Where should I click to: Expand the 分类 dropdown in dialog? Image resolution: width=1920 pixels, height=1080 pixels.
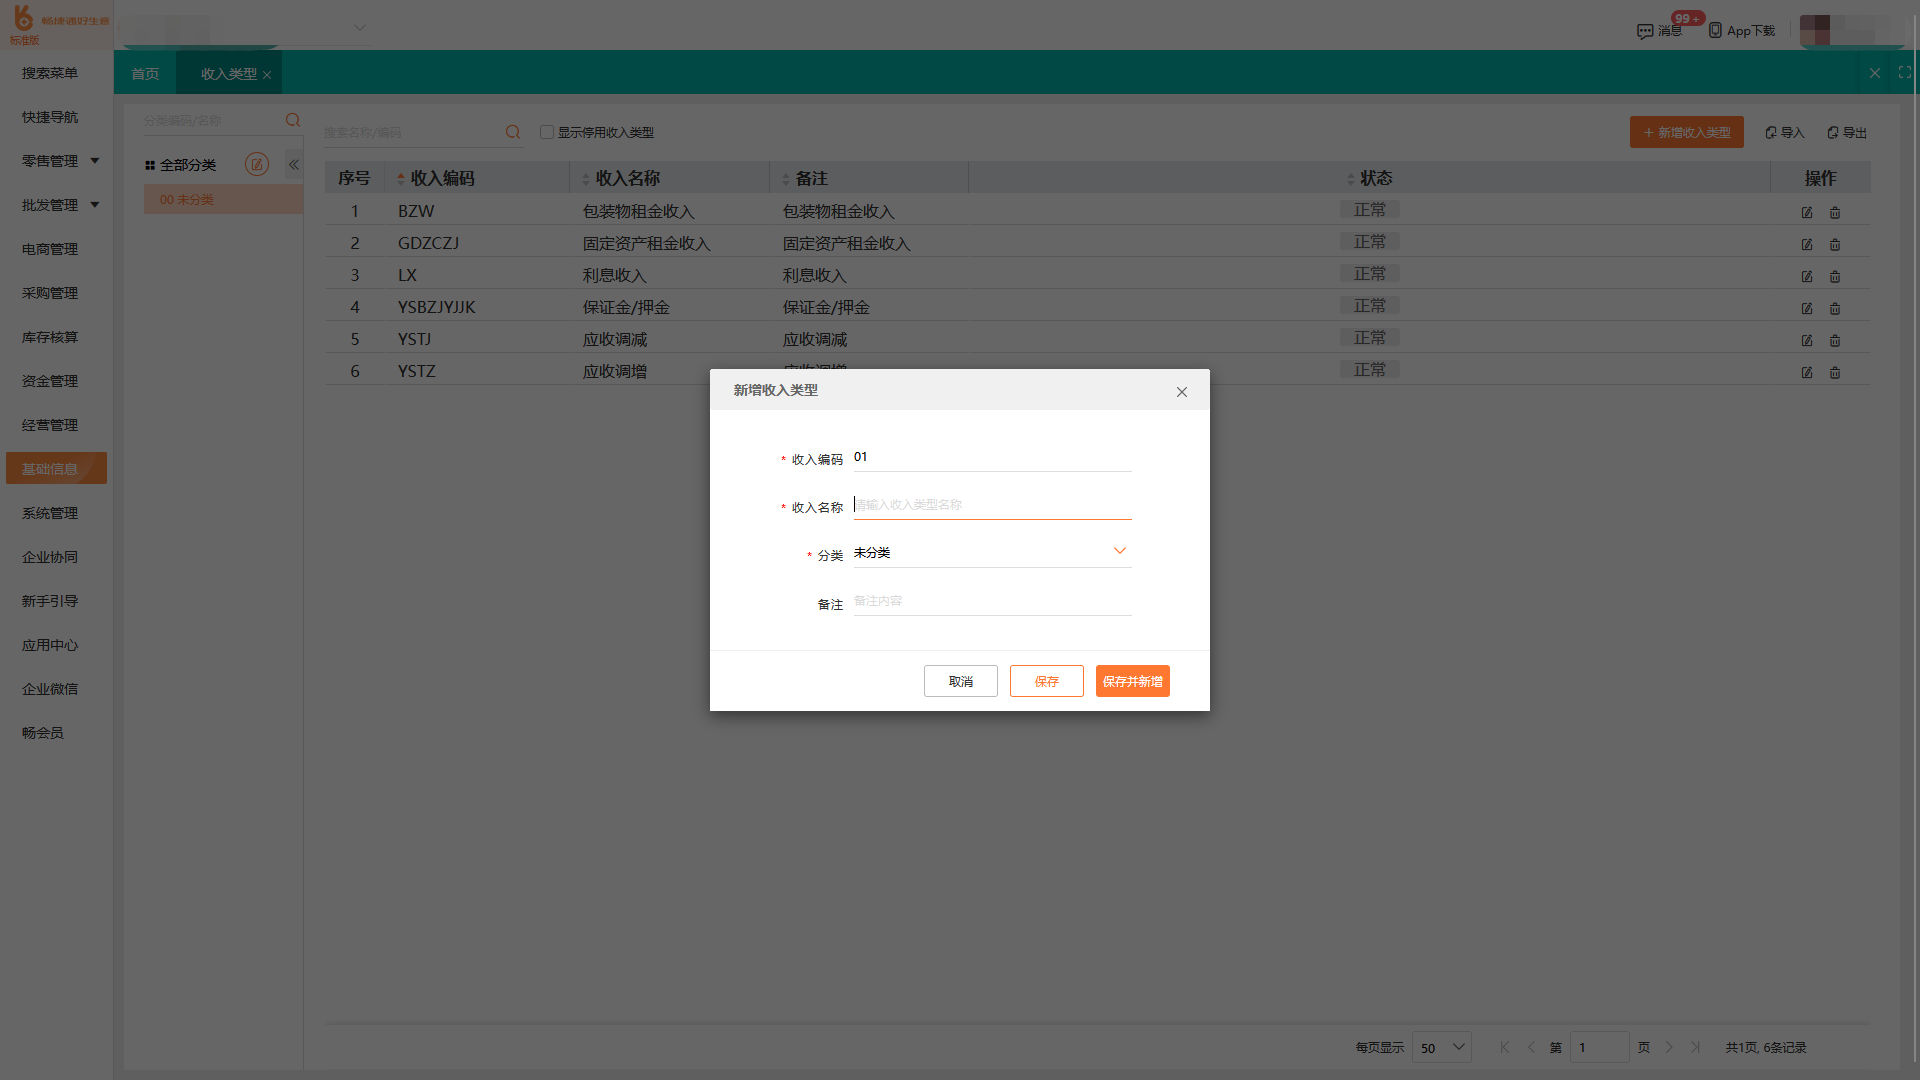pos(1121,551)
